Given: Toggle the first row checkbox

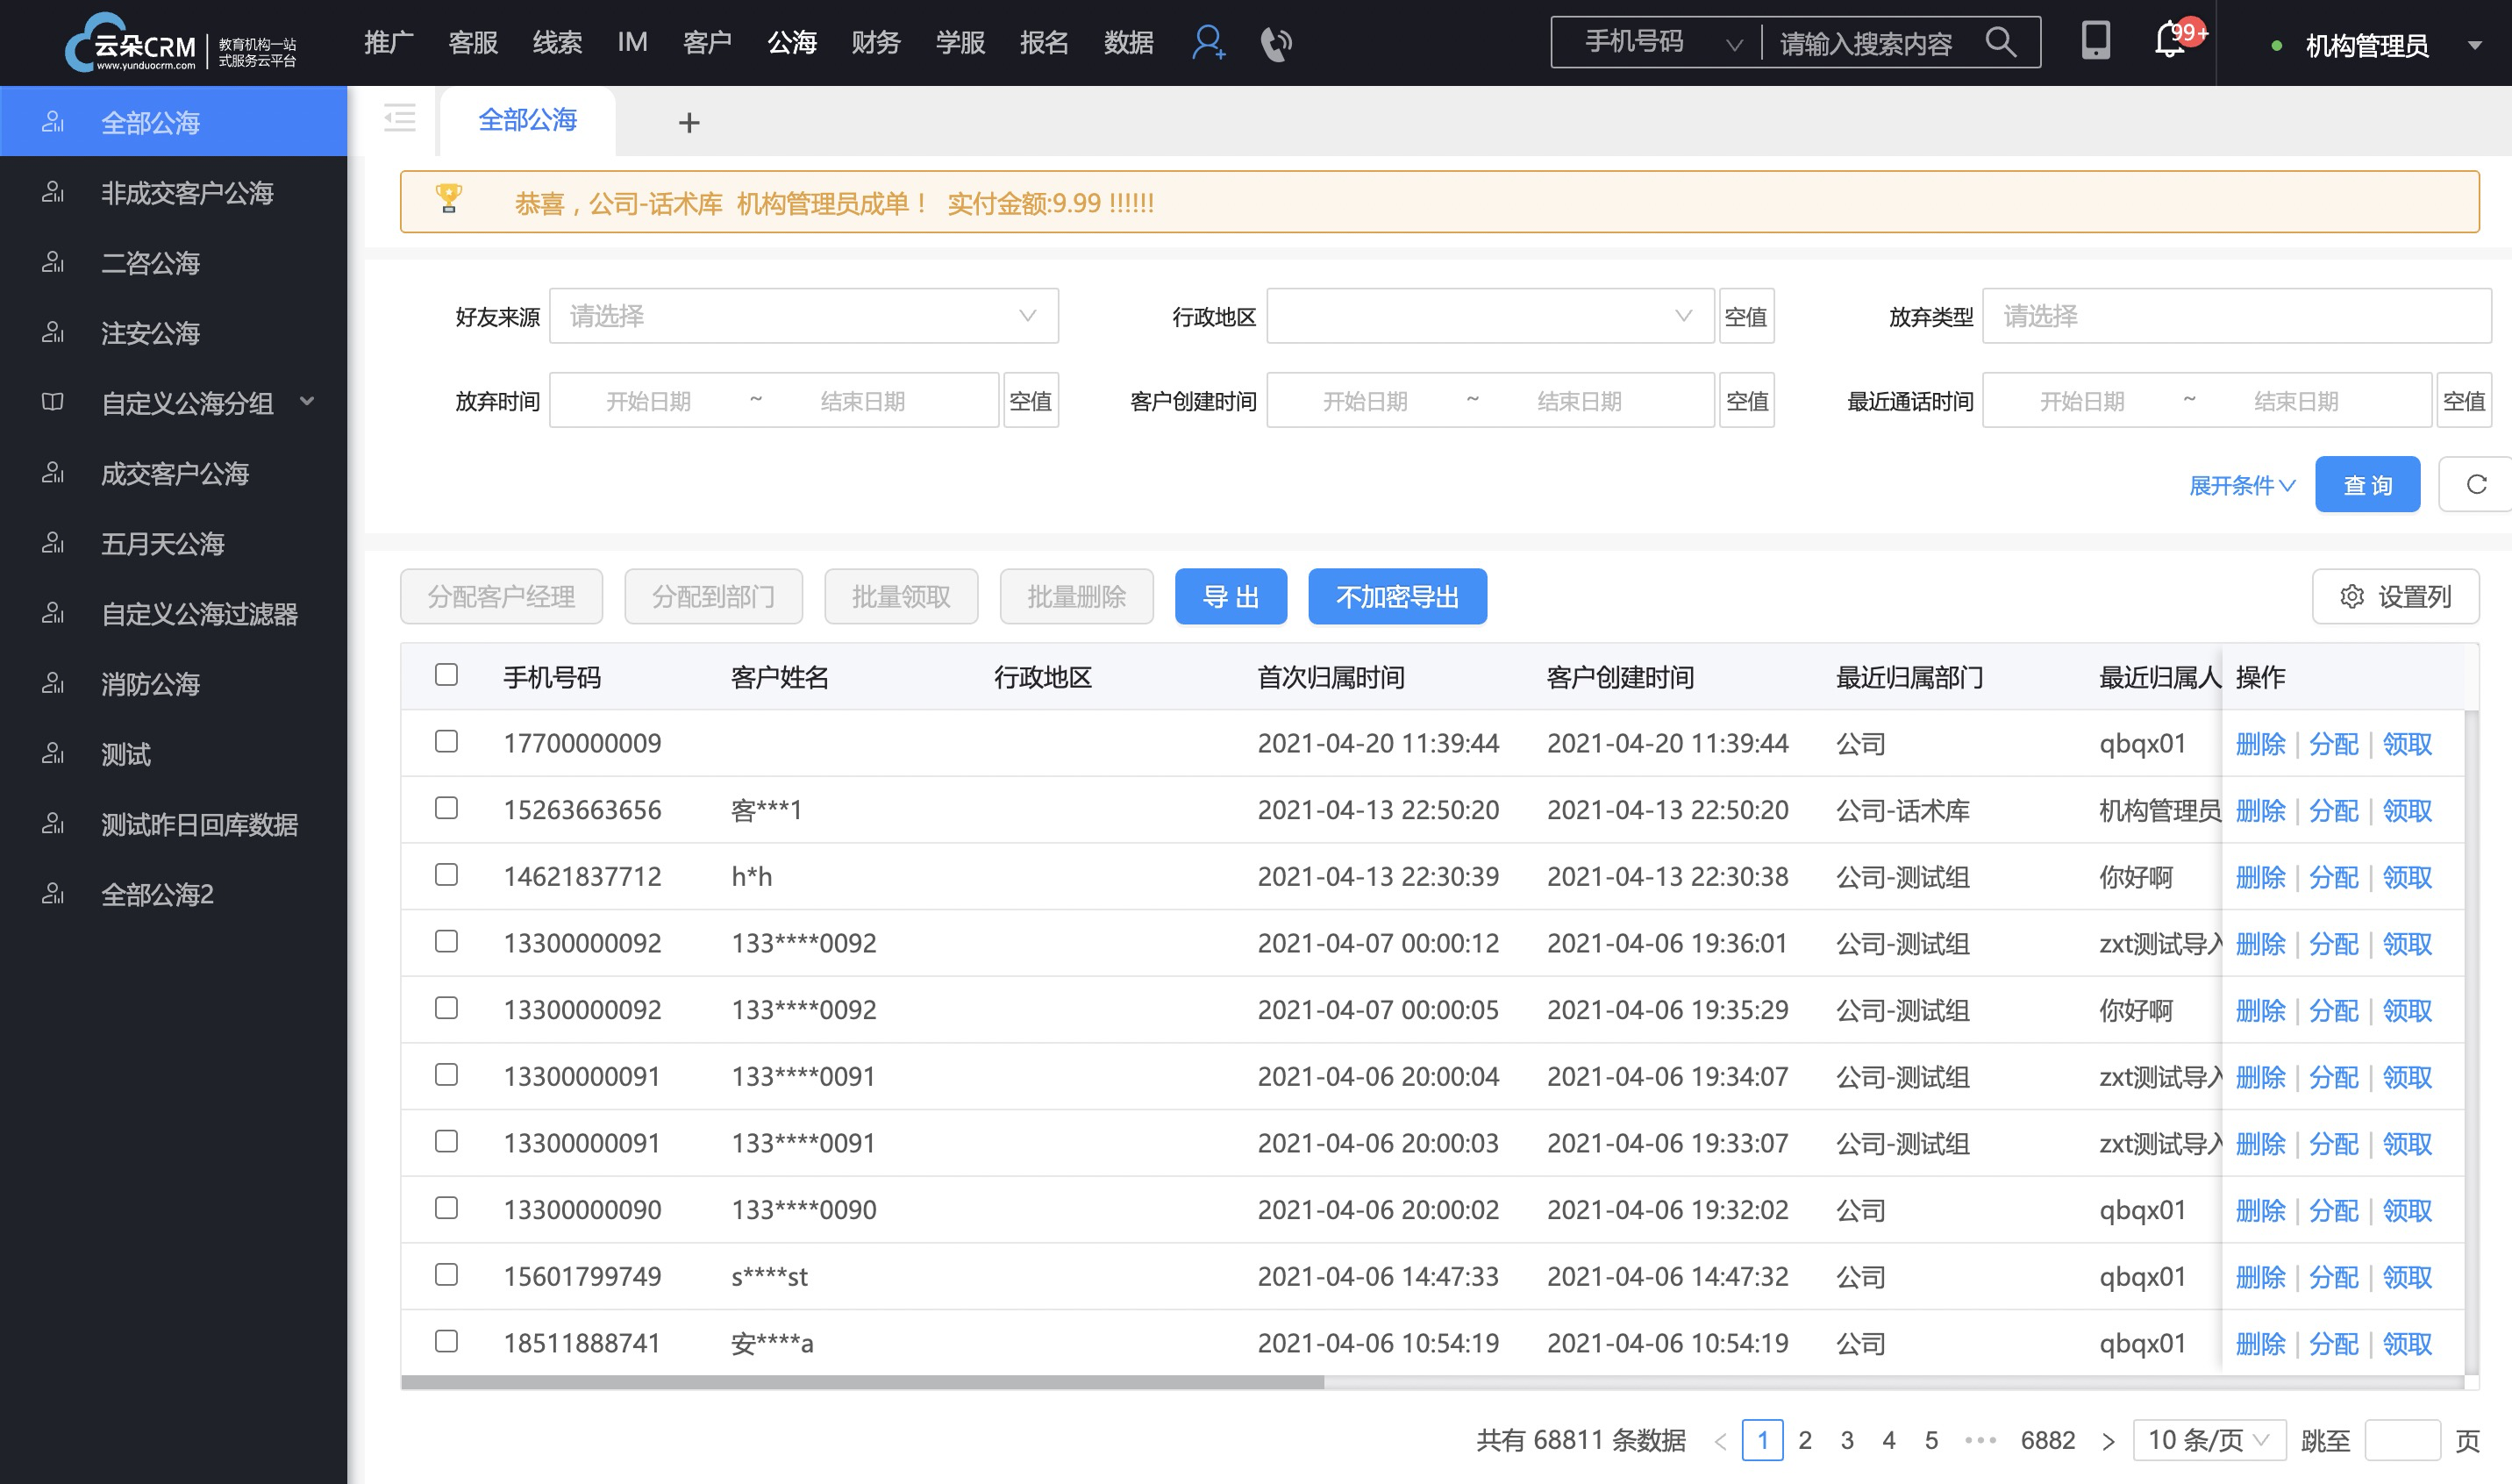Looking at the screenshot, I should [447, 742].
